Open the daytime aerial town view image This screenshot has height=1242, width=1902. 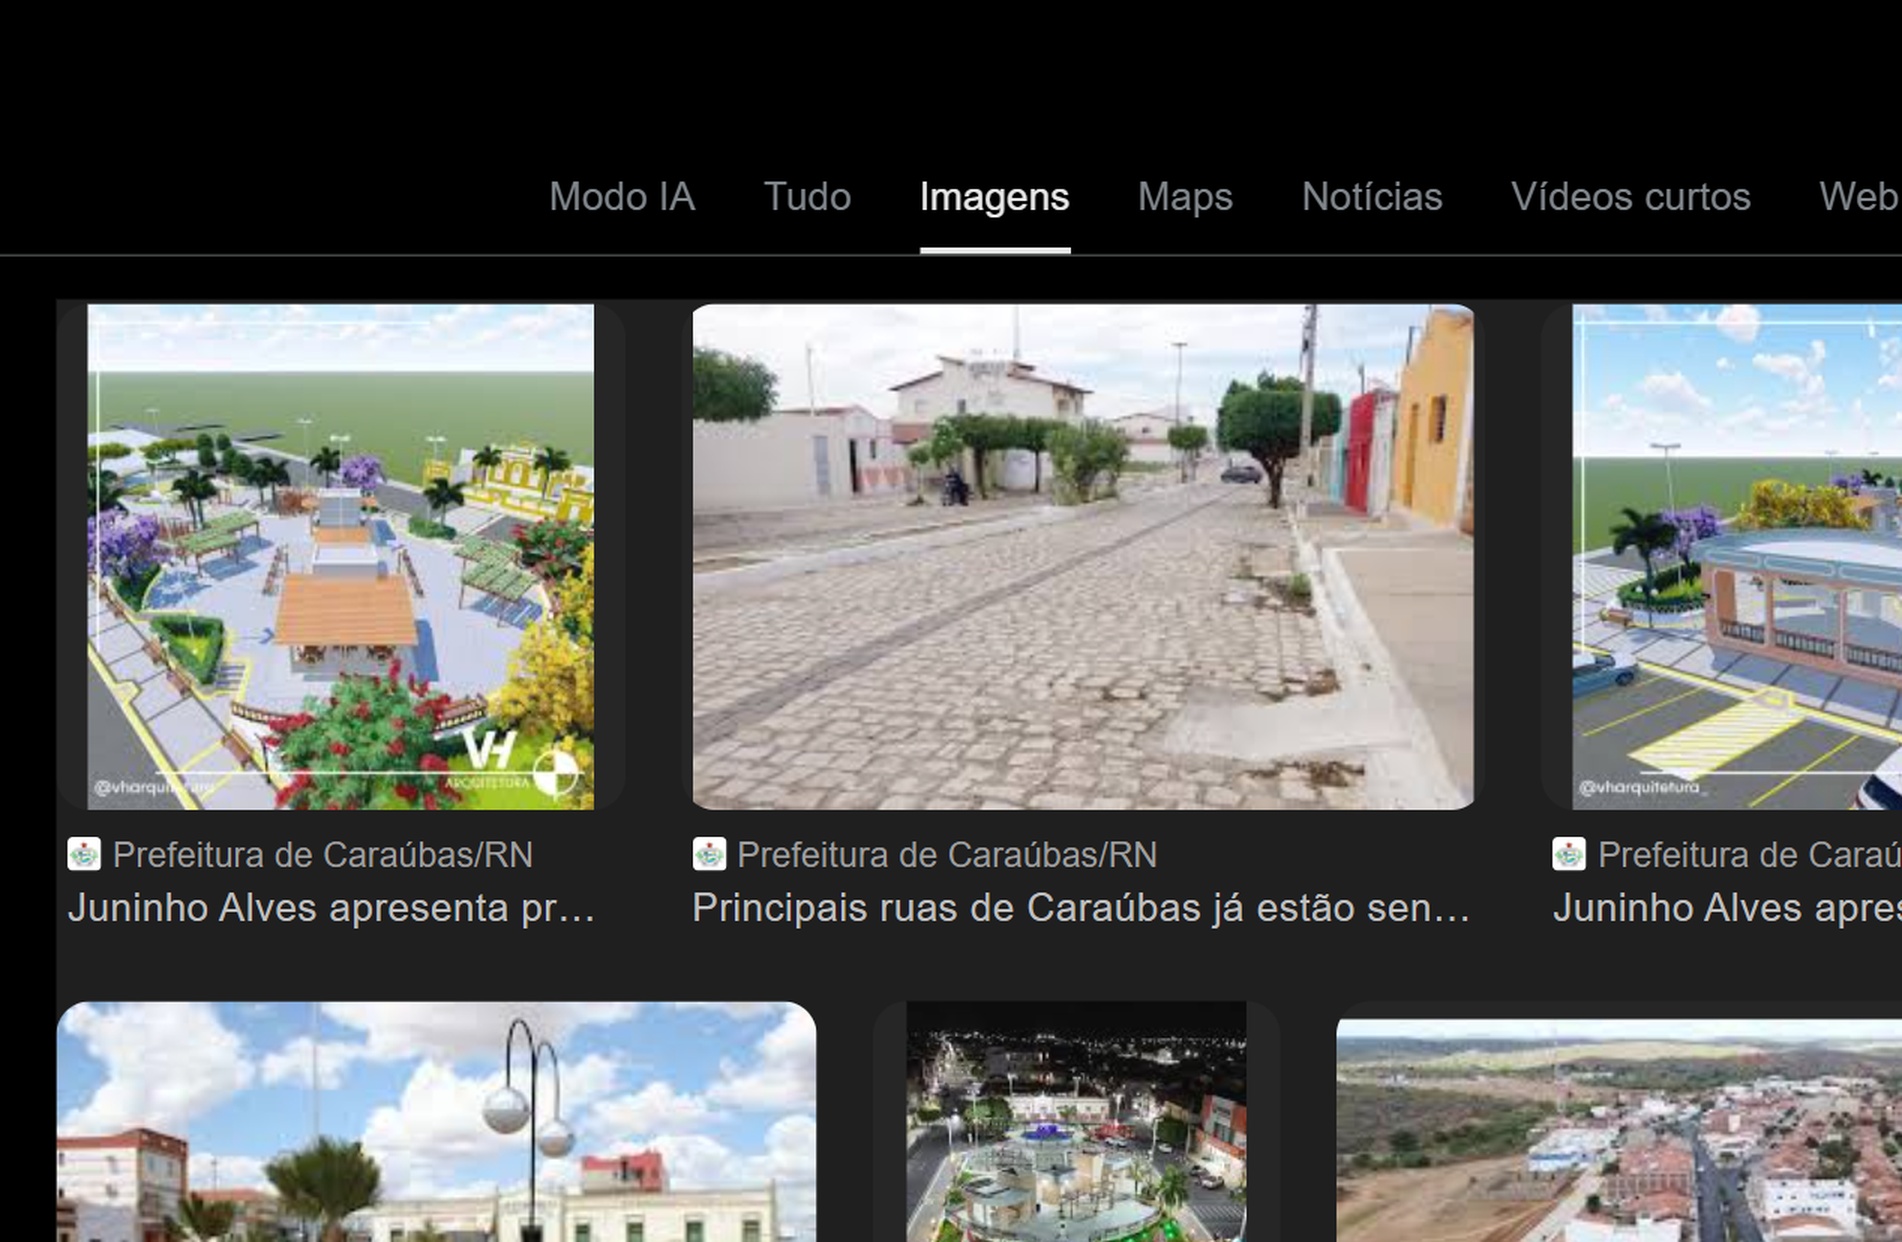point(1618,1130)
